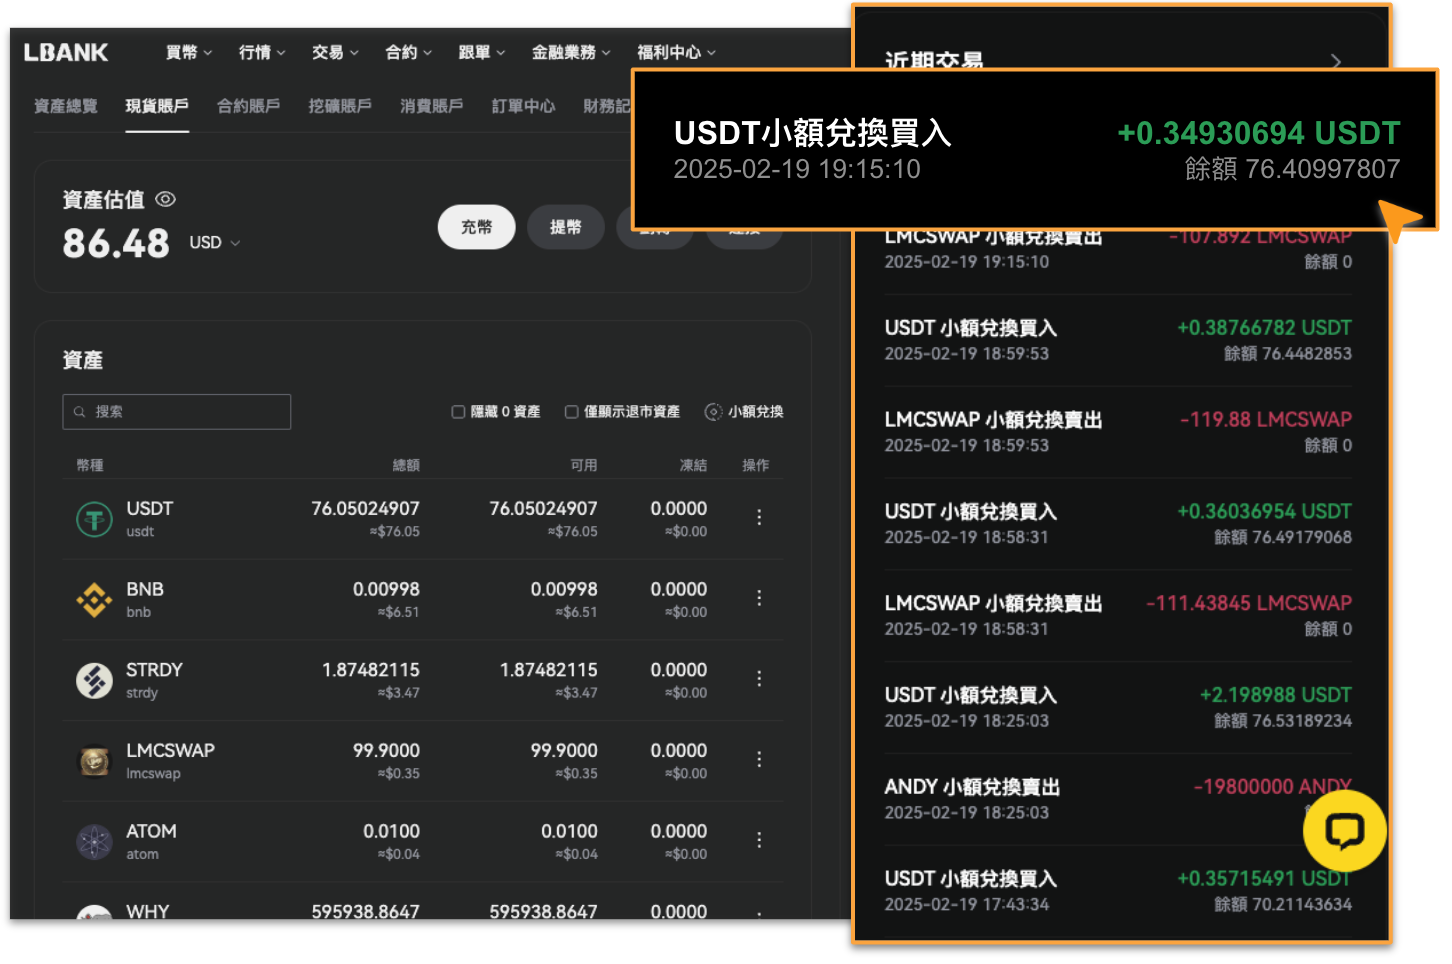This screenshot has height=964, width=1452.
Task: Click the ATOM coin icon
Action: click(x=94, y=842)
